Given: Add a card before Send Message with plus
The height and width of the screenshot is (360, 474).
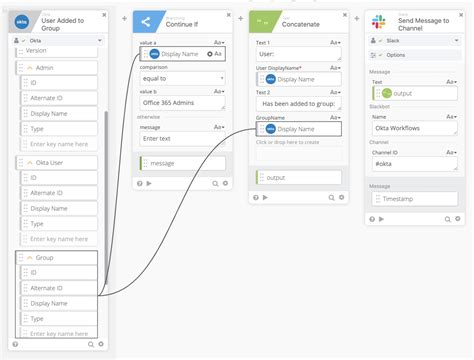Looking at the screenshot, I should [357, 18].
